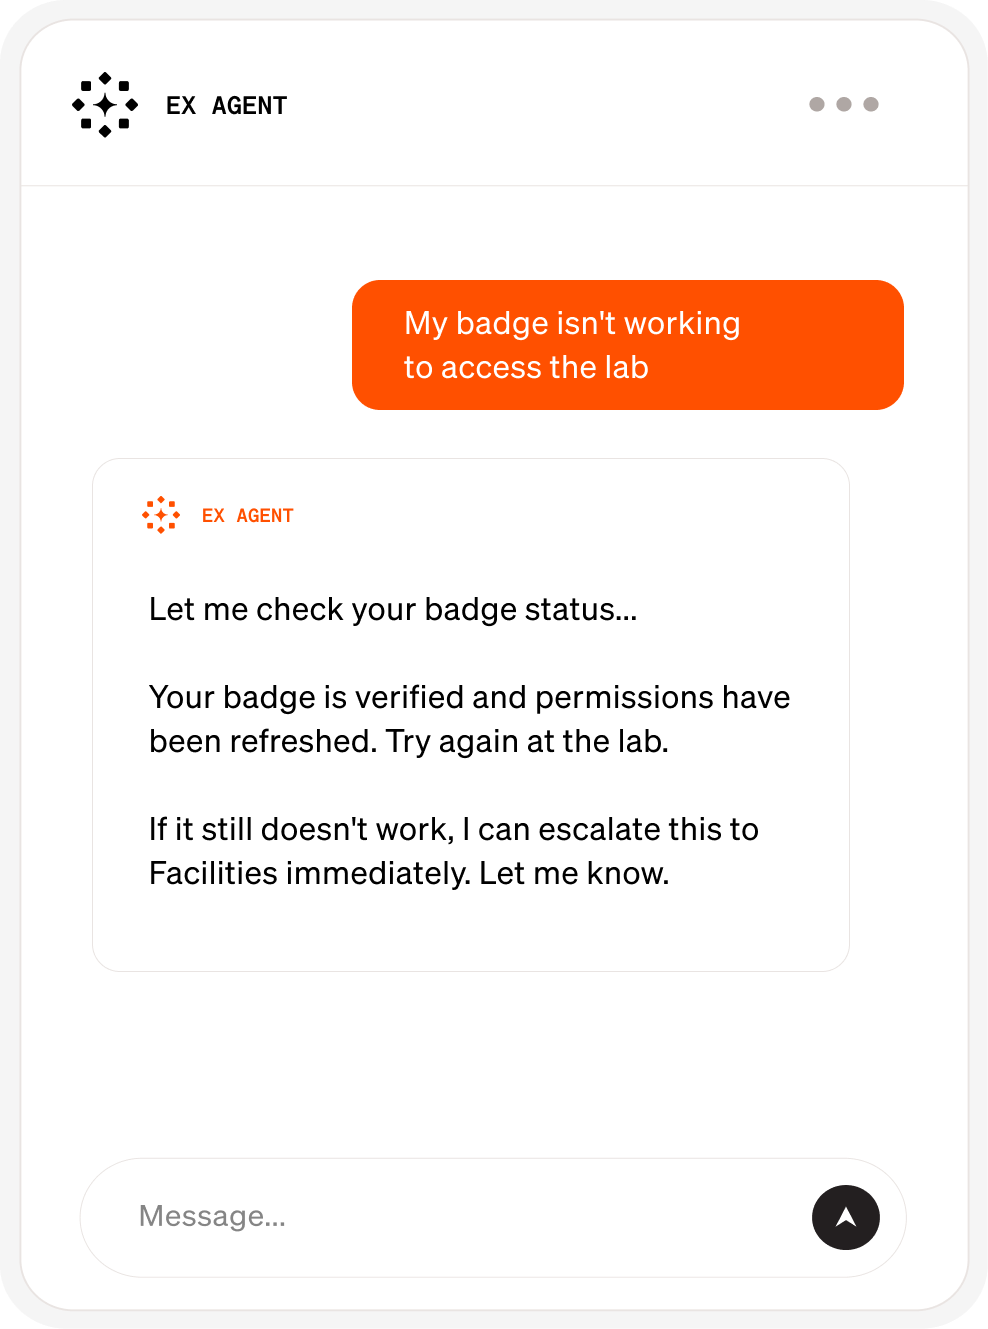Click the "If it still doesn't work" line
The image size is (988, 1329).
pyautogui.click(x=300, y=830)
